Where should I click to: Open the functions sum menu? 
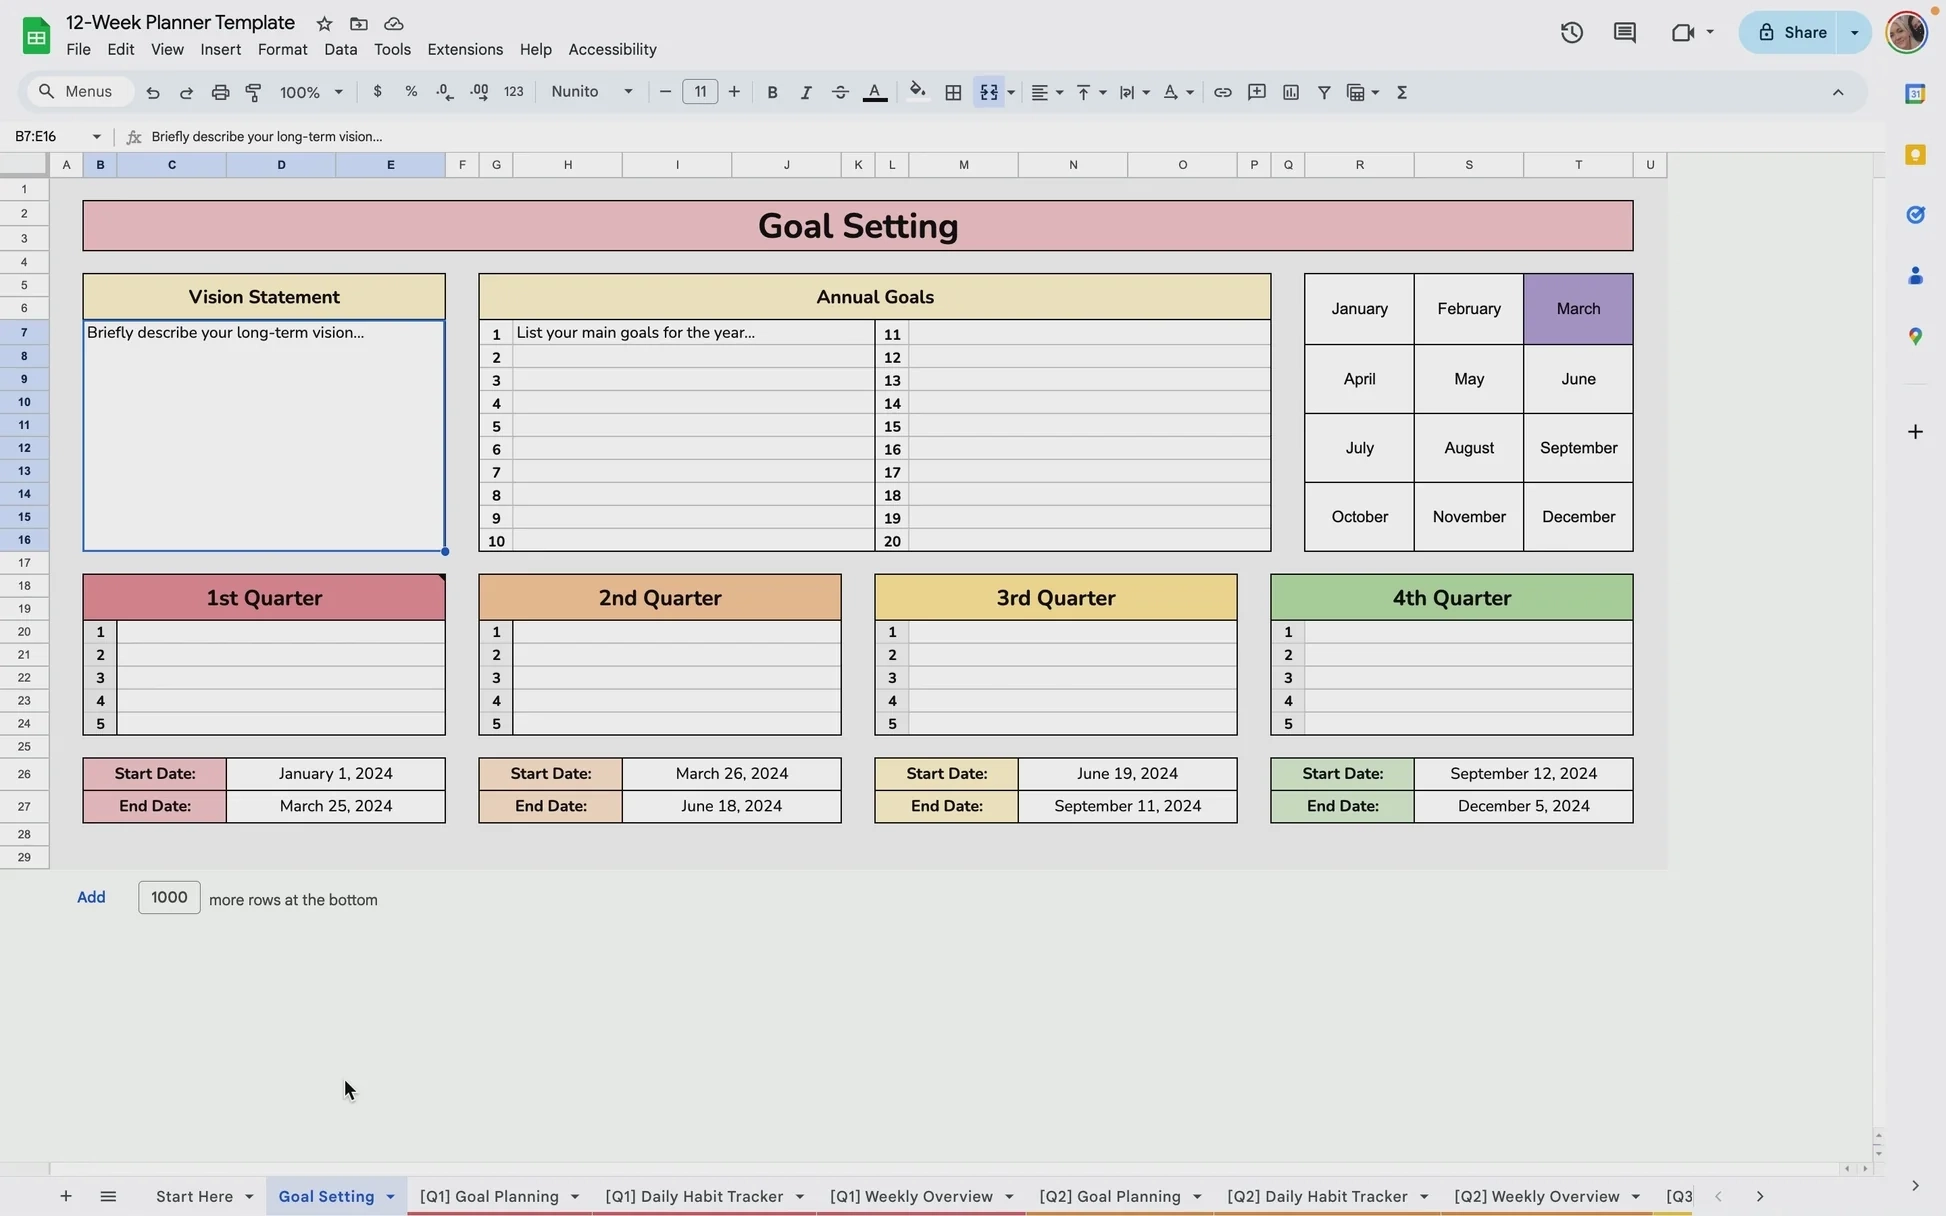click(x=1402, y=92)
